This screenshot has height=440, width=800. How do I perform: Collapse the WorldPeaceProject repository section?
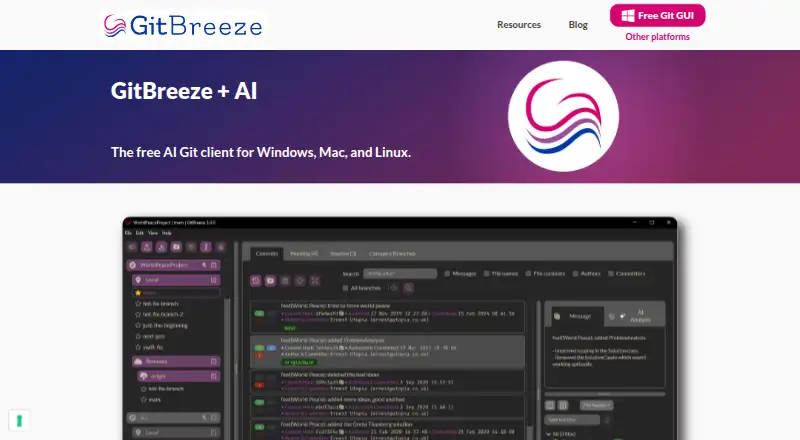(x=214, y=265)
